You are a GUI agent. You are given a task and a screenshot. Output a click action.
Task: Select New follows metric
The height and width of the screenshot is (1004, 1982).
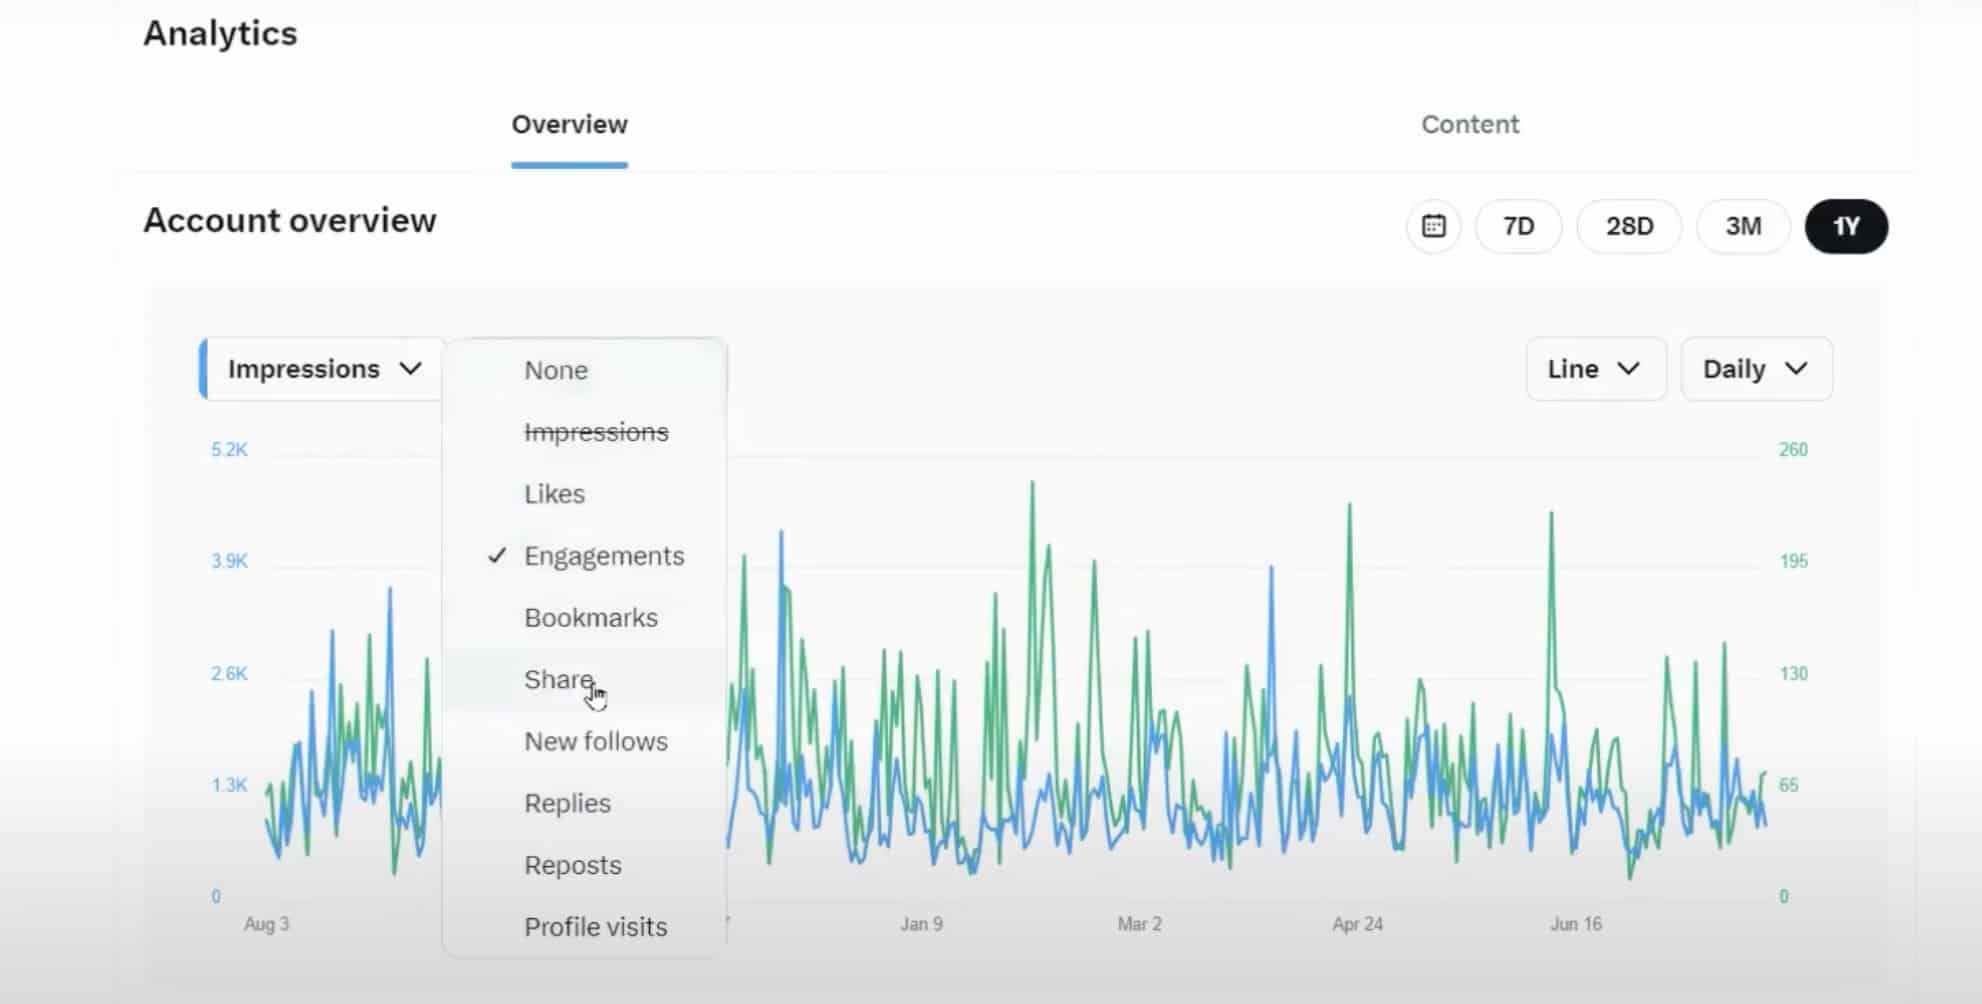click(x=595, y=741)
